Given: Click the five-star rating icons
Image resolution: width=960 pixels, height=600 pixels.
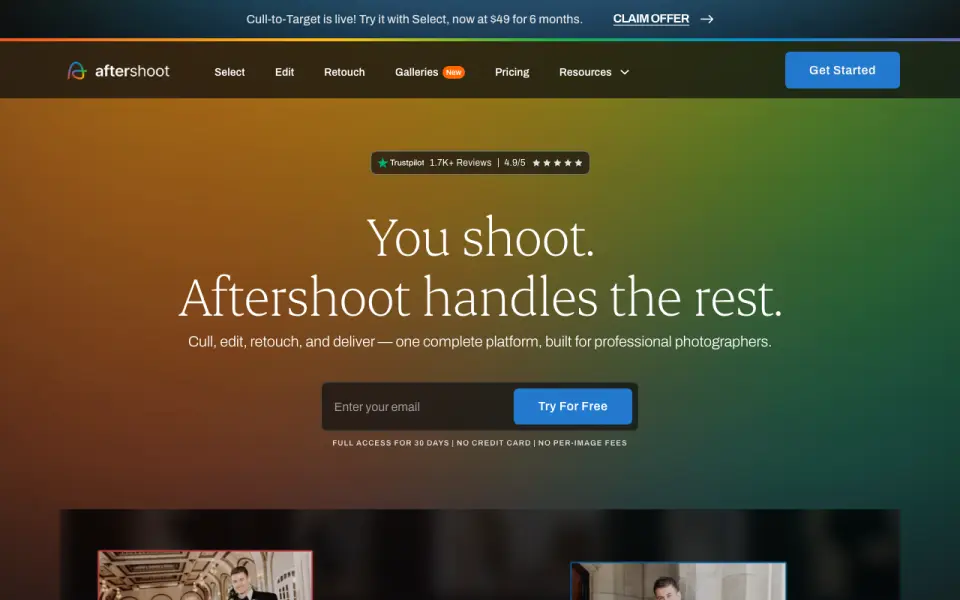Looking at the screenshot, I should (557, 163).
